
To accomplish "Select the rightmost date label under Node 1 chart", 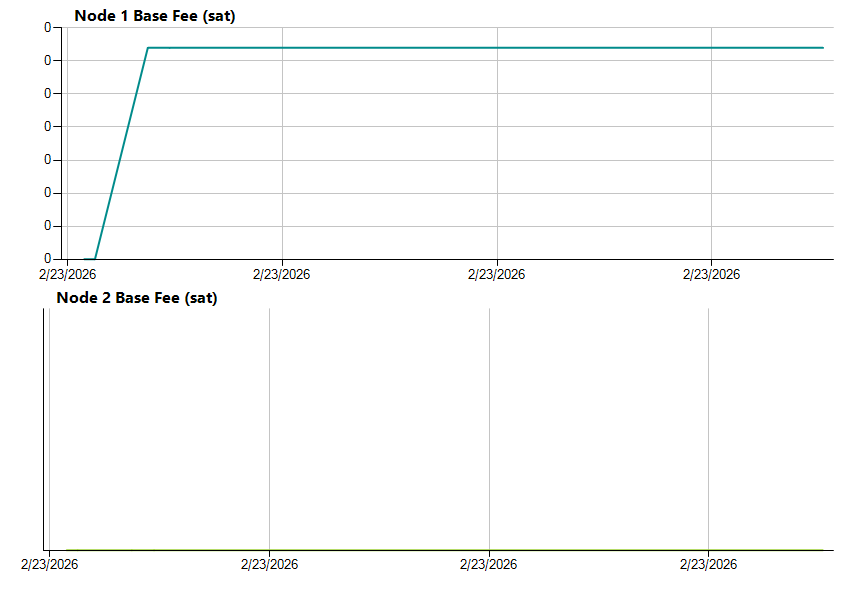I will coord(711,275).
